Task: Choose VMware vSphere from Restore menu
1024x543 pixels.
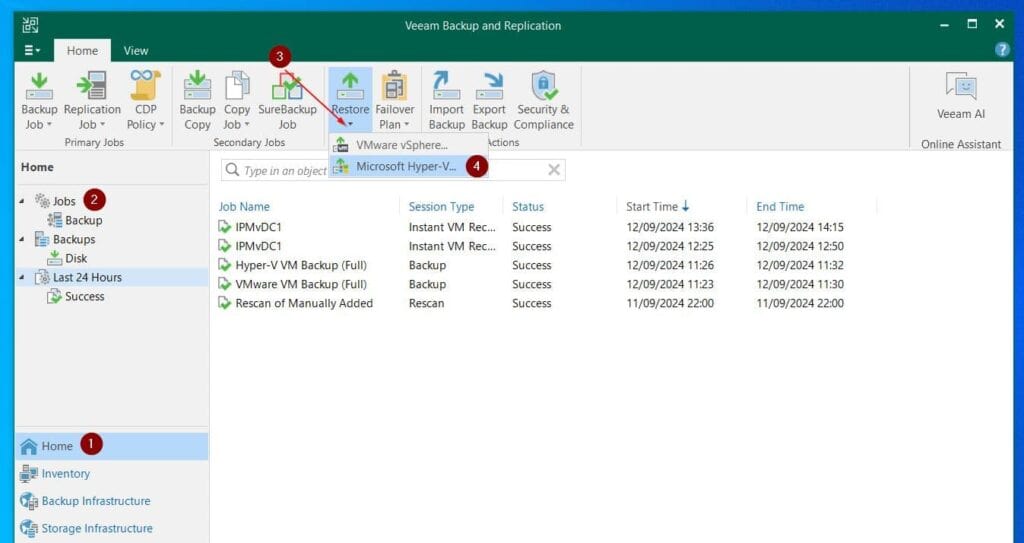Action: (x=408, y=144)
